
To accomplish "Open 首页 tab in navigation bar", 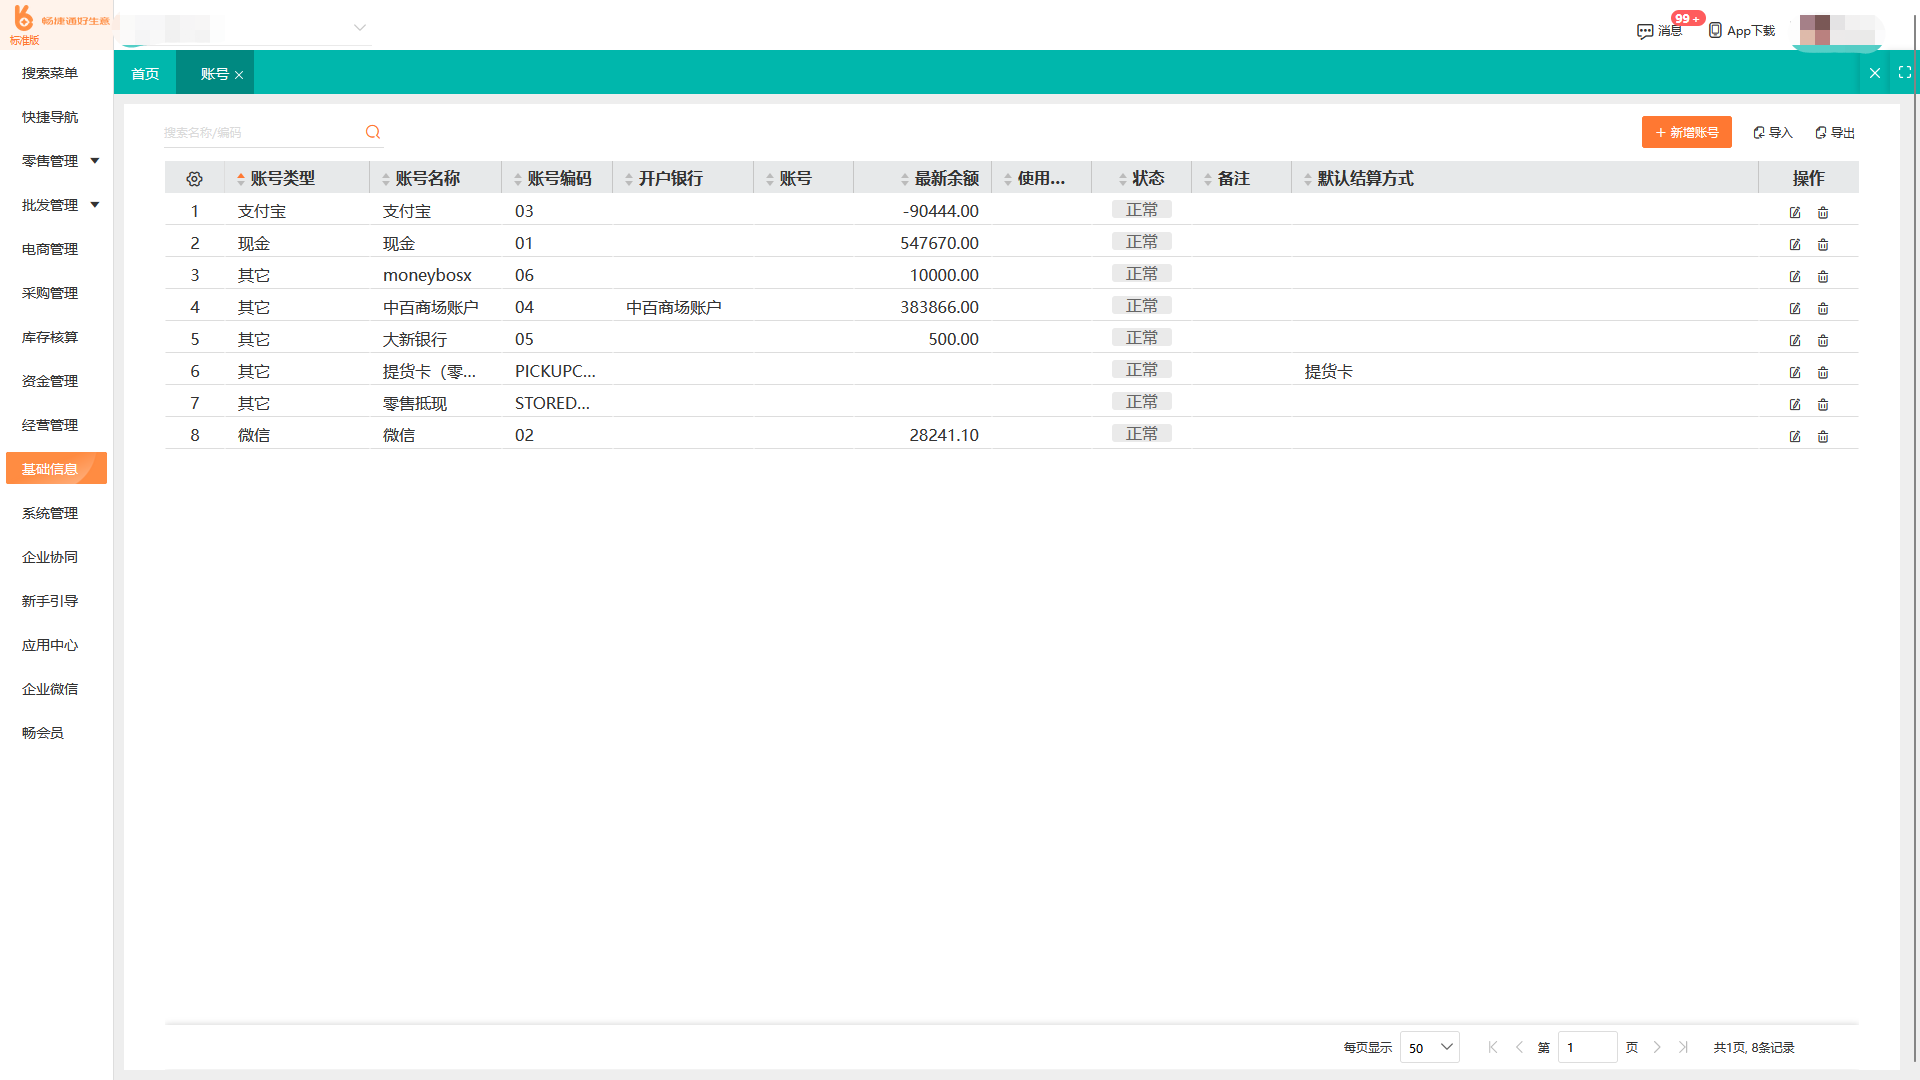I will (x=145, y=74).
